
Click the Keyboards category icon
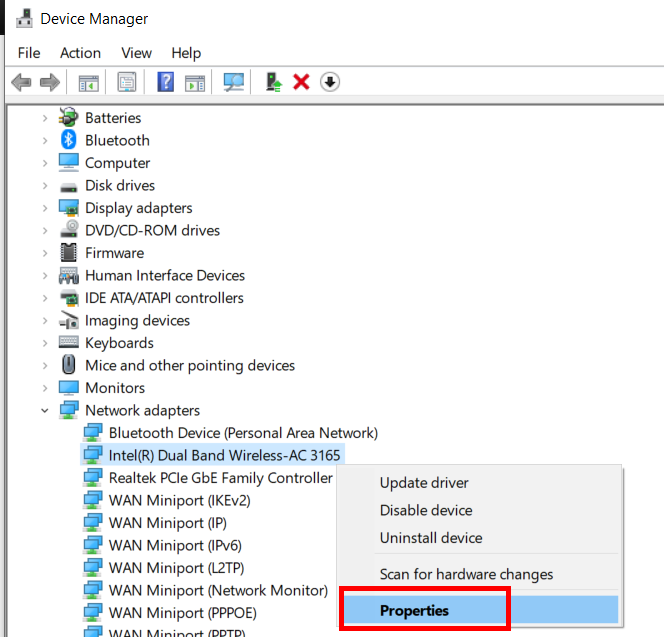click(69, 341)
